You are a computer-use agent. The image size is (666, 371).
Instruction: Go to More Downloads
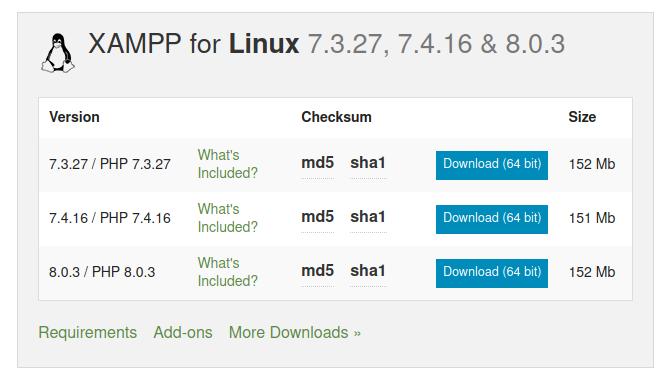(295, 332)
